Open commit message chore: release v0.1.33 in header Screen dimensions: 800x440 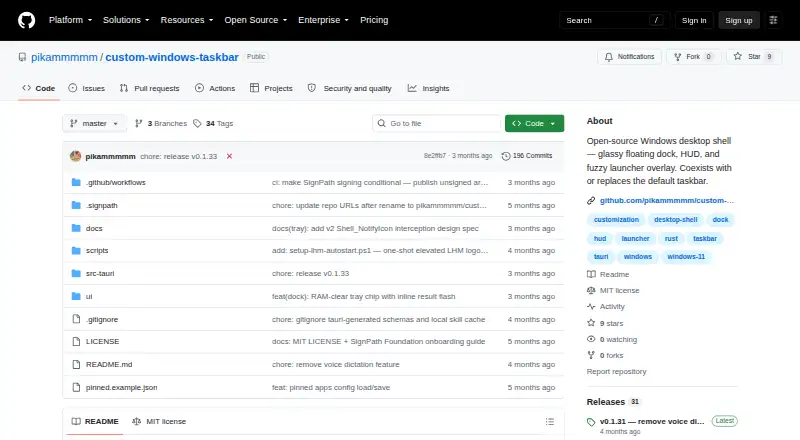click(x=179, y=156)
